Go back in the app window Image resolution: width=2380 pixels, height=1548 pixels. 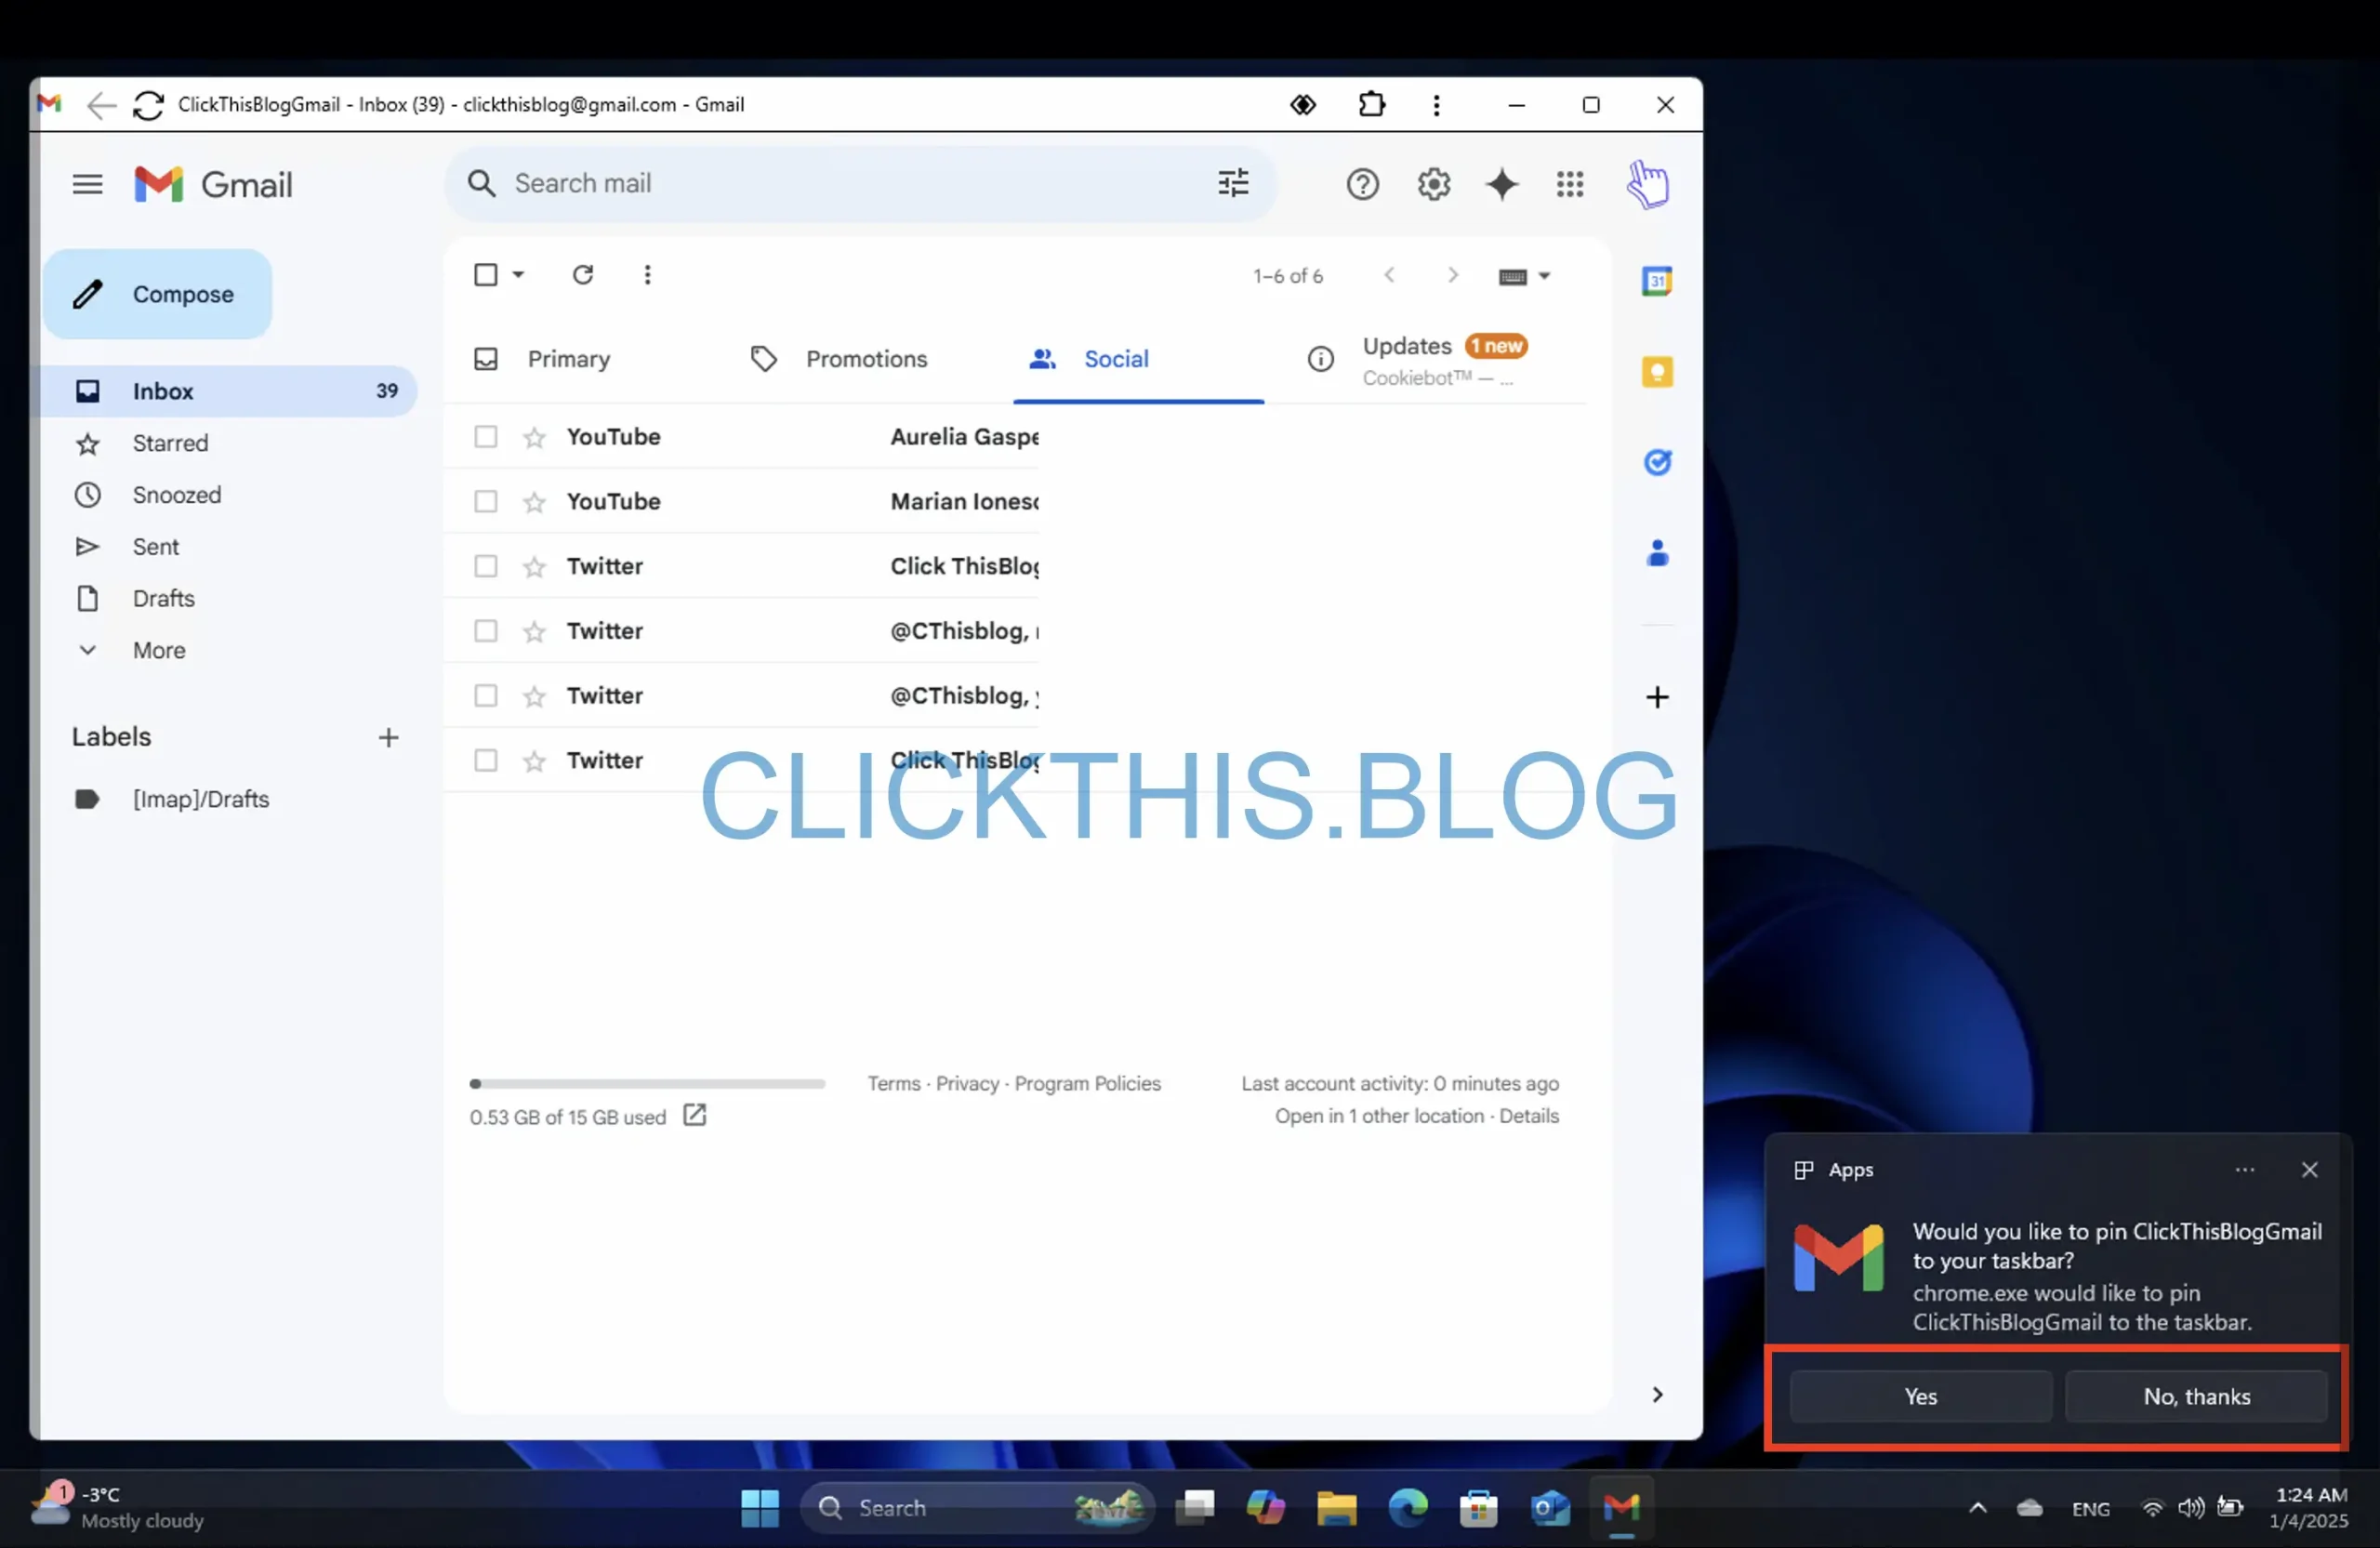[x=101, y=105]
